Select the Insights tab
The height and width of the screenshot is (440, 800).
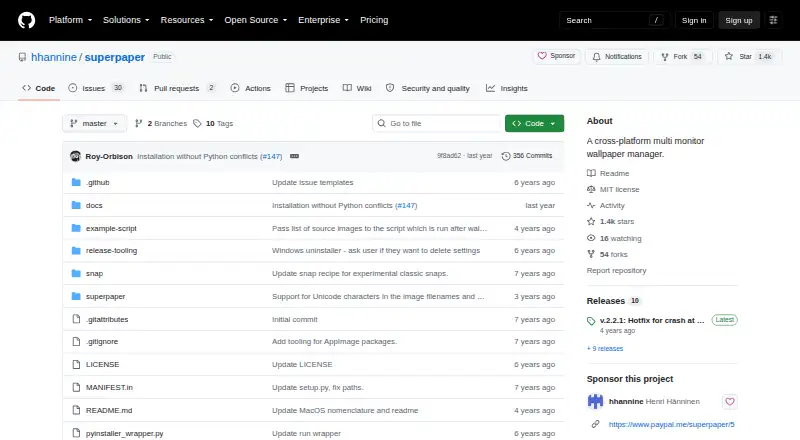507,88
